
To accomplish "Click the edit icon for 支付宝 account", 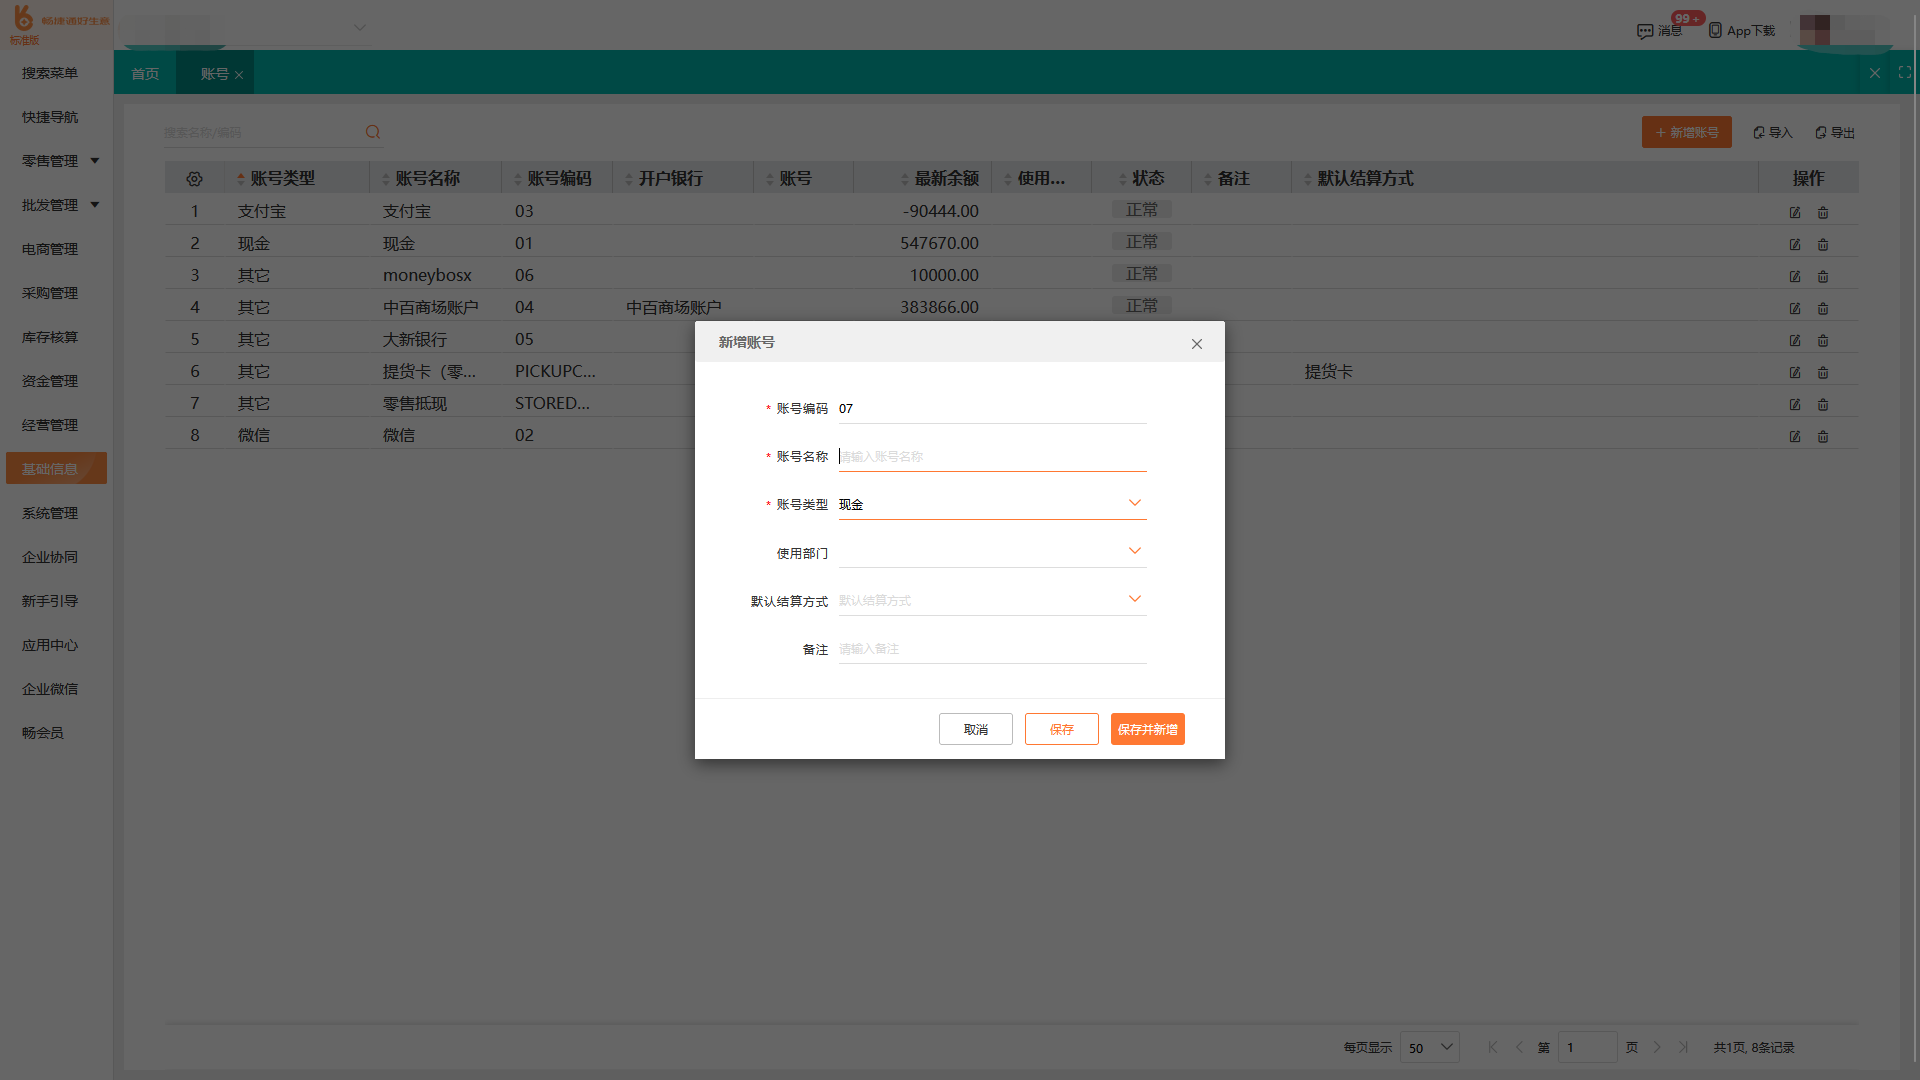I will [1795, 212].
